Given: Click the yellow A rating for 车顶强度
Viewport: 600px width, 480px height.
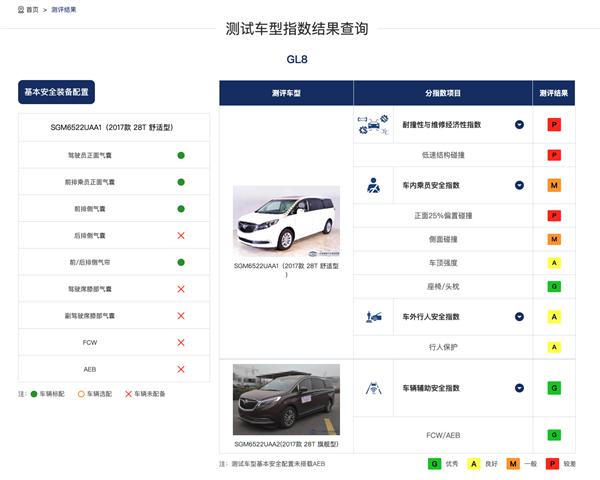Looking at the screenshot, I should 553,263.
